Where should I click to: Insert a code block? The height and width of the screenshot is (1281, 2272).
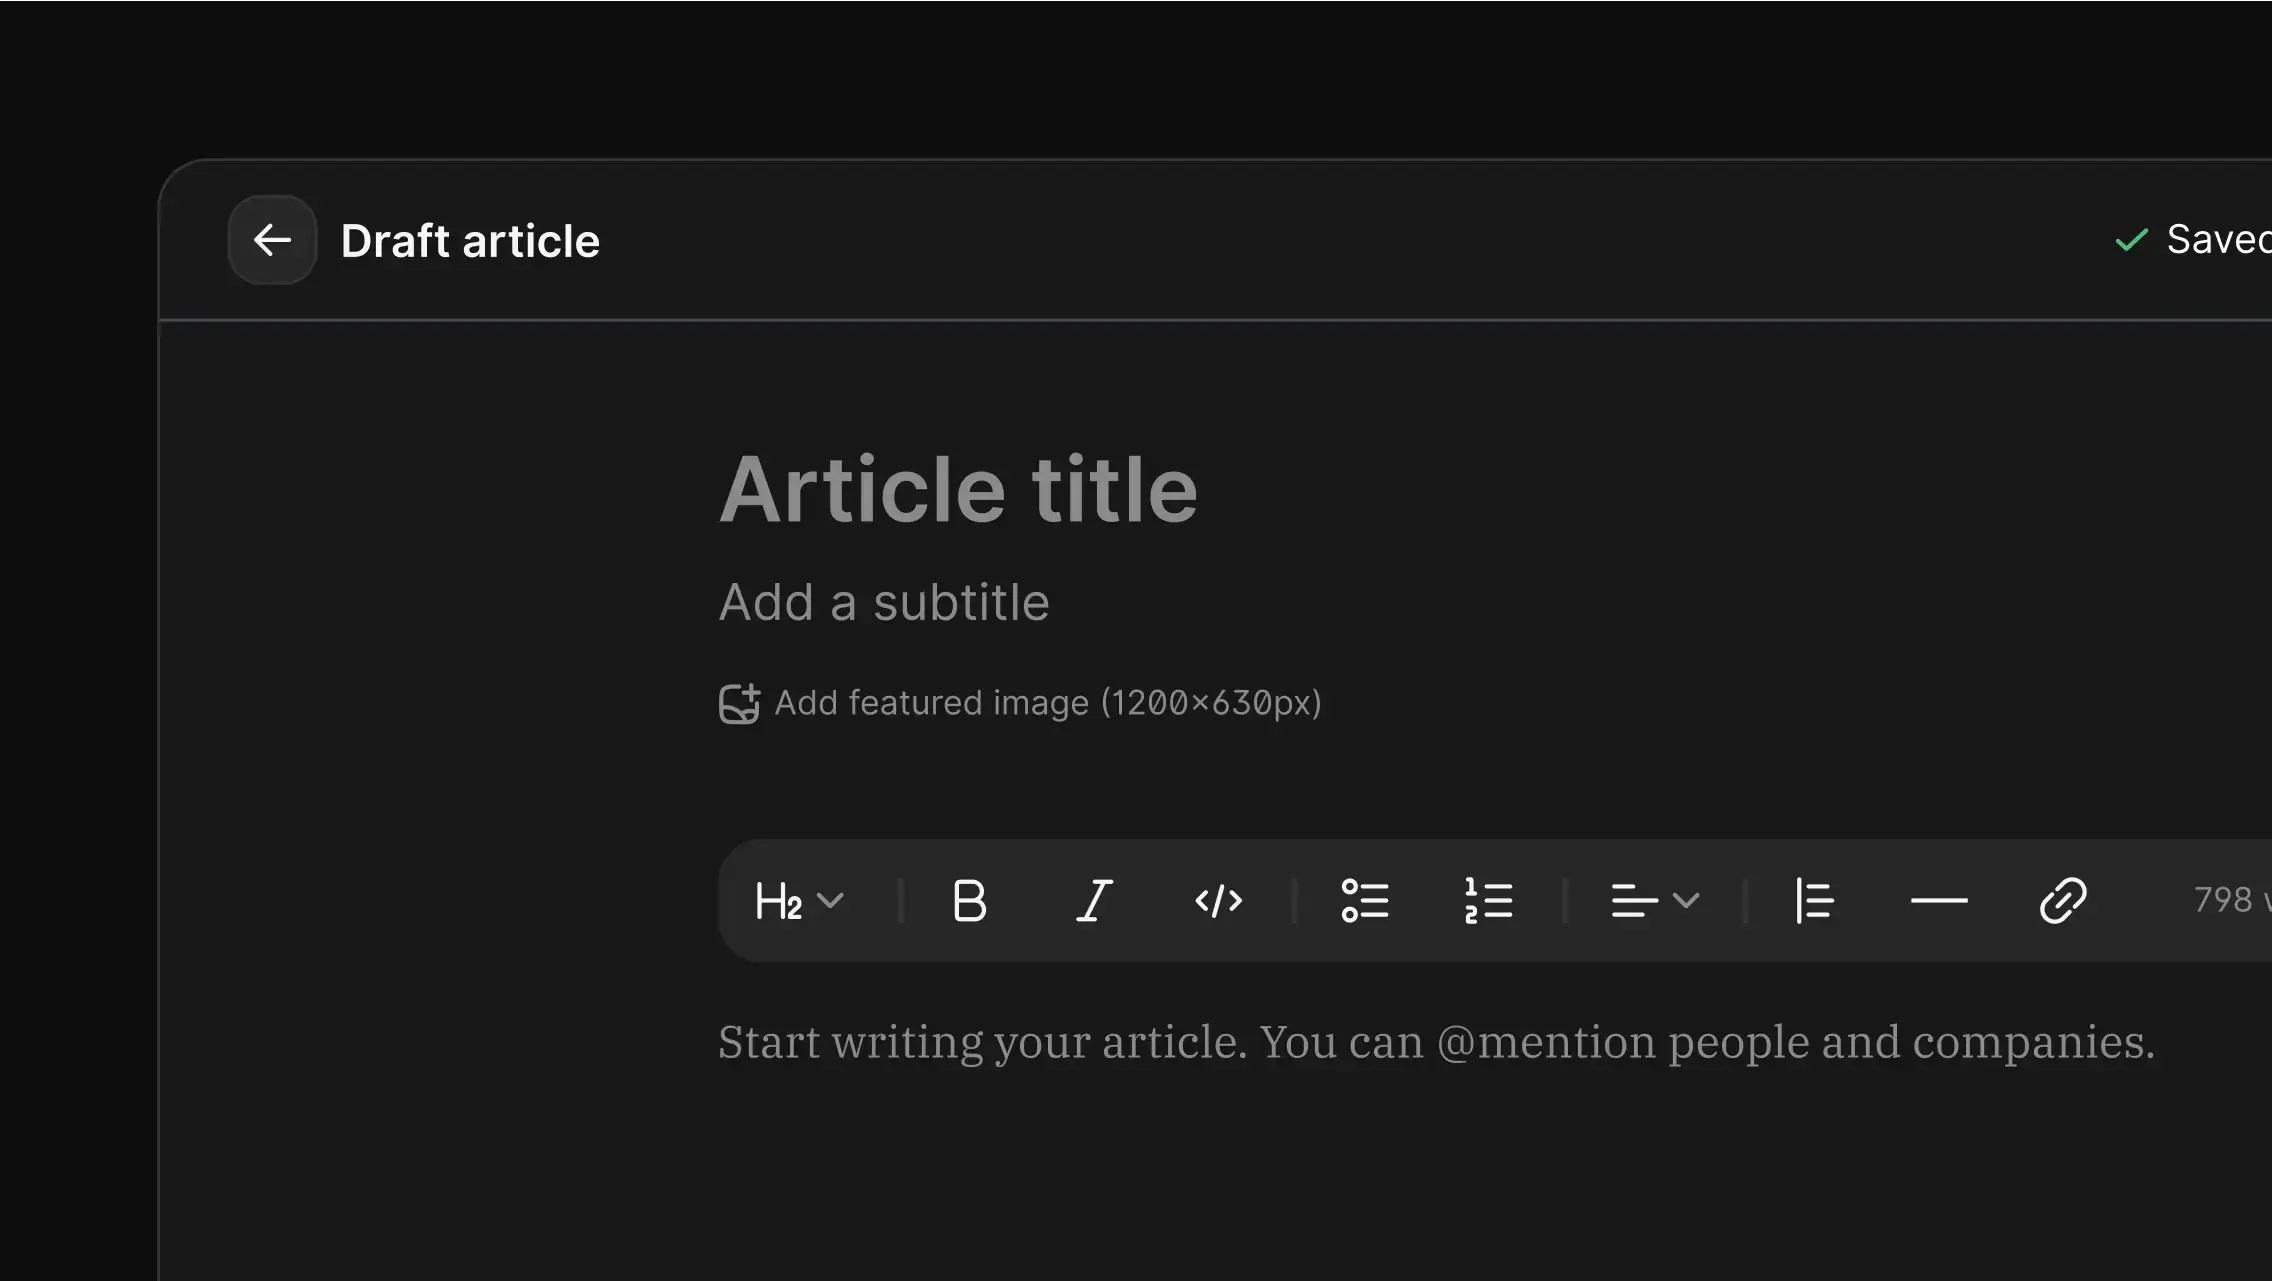point(1218,901)
